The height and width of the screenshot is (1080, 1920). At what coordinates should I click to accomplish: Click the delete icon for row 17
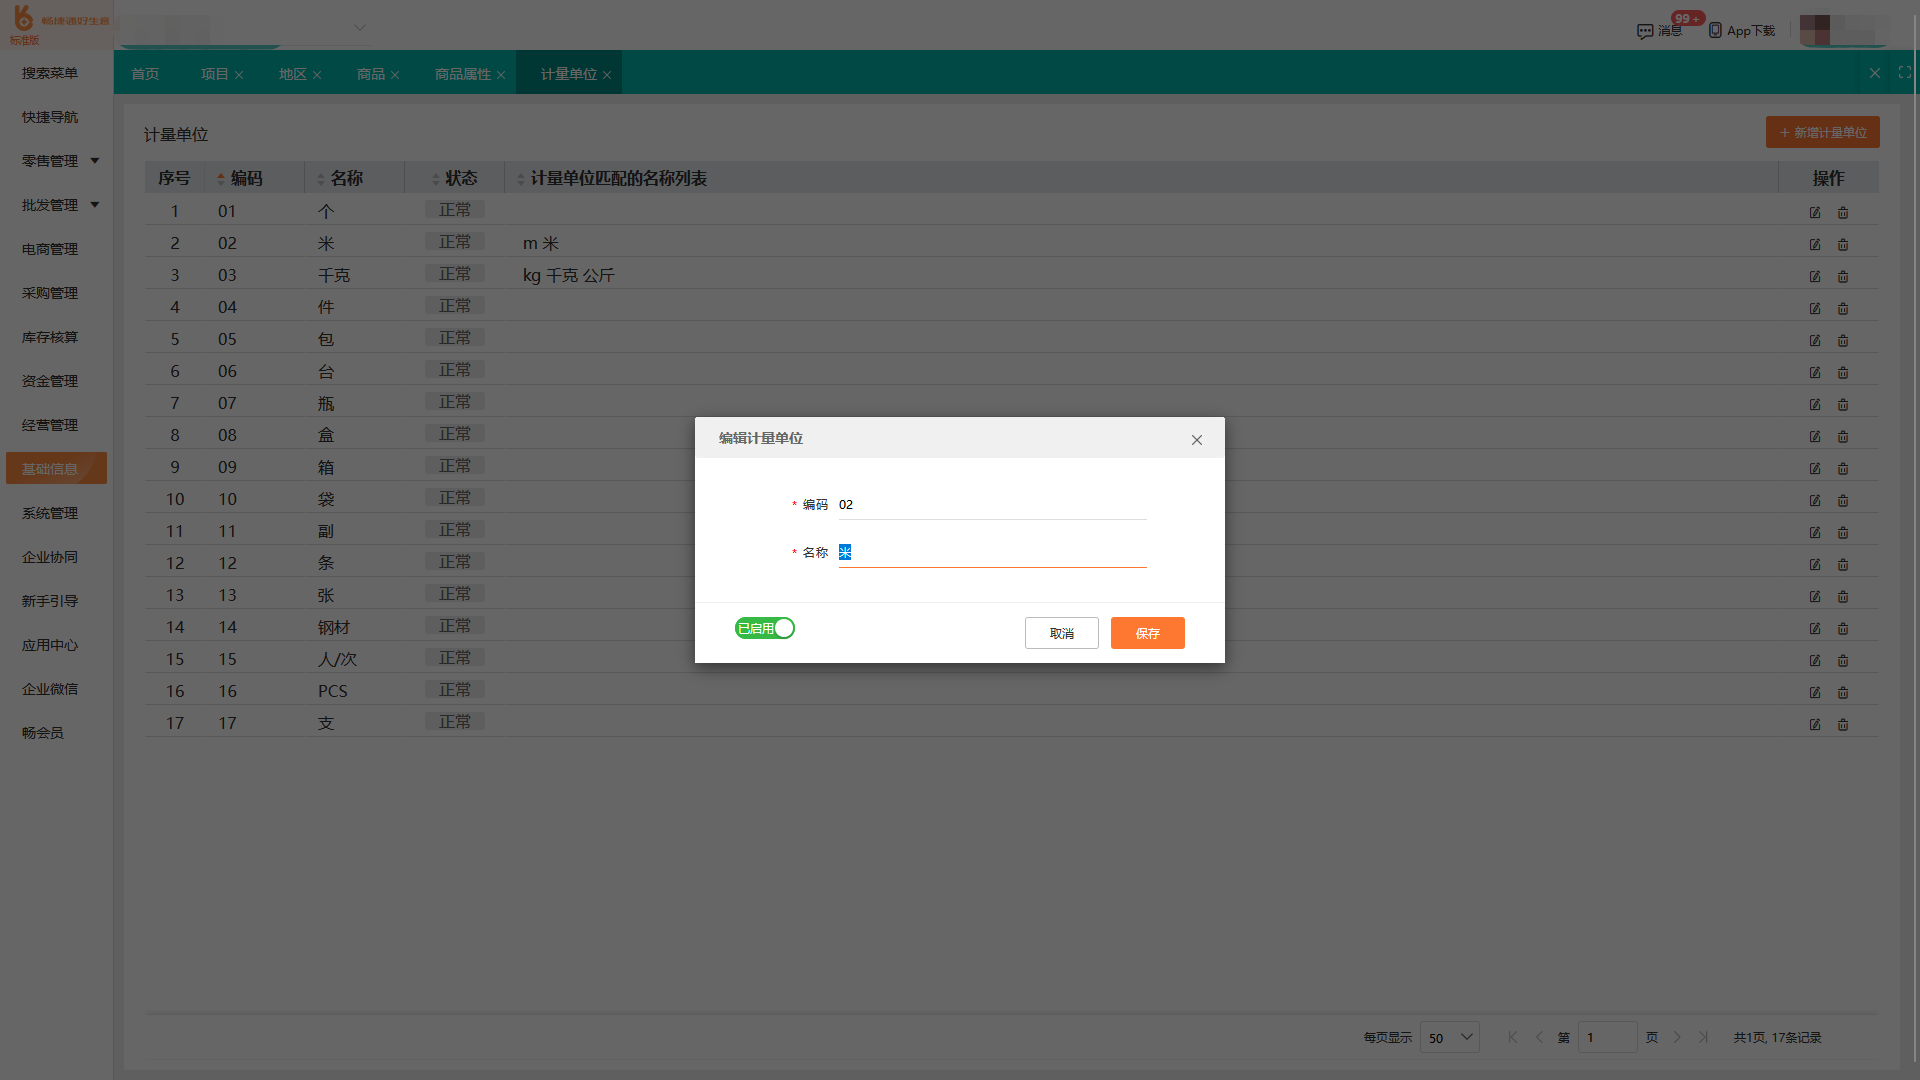(1842, 723)
